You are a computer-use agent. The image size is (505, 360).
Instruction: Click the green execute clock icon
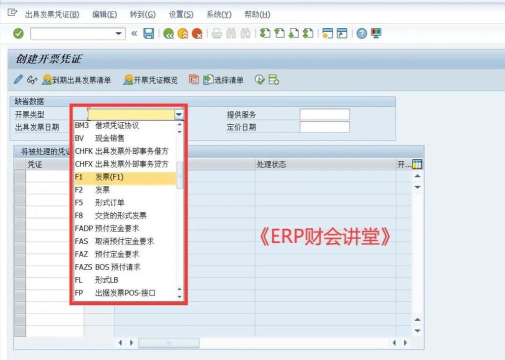pos(260,80)
